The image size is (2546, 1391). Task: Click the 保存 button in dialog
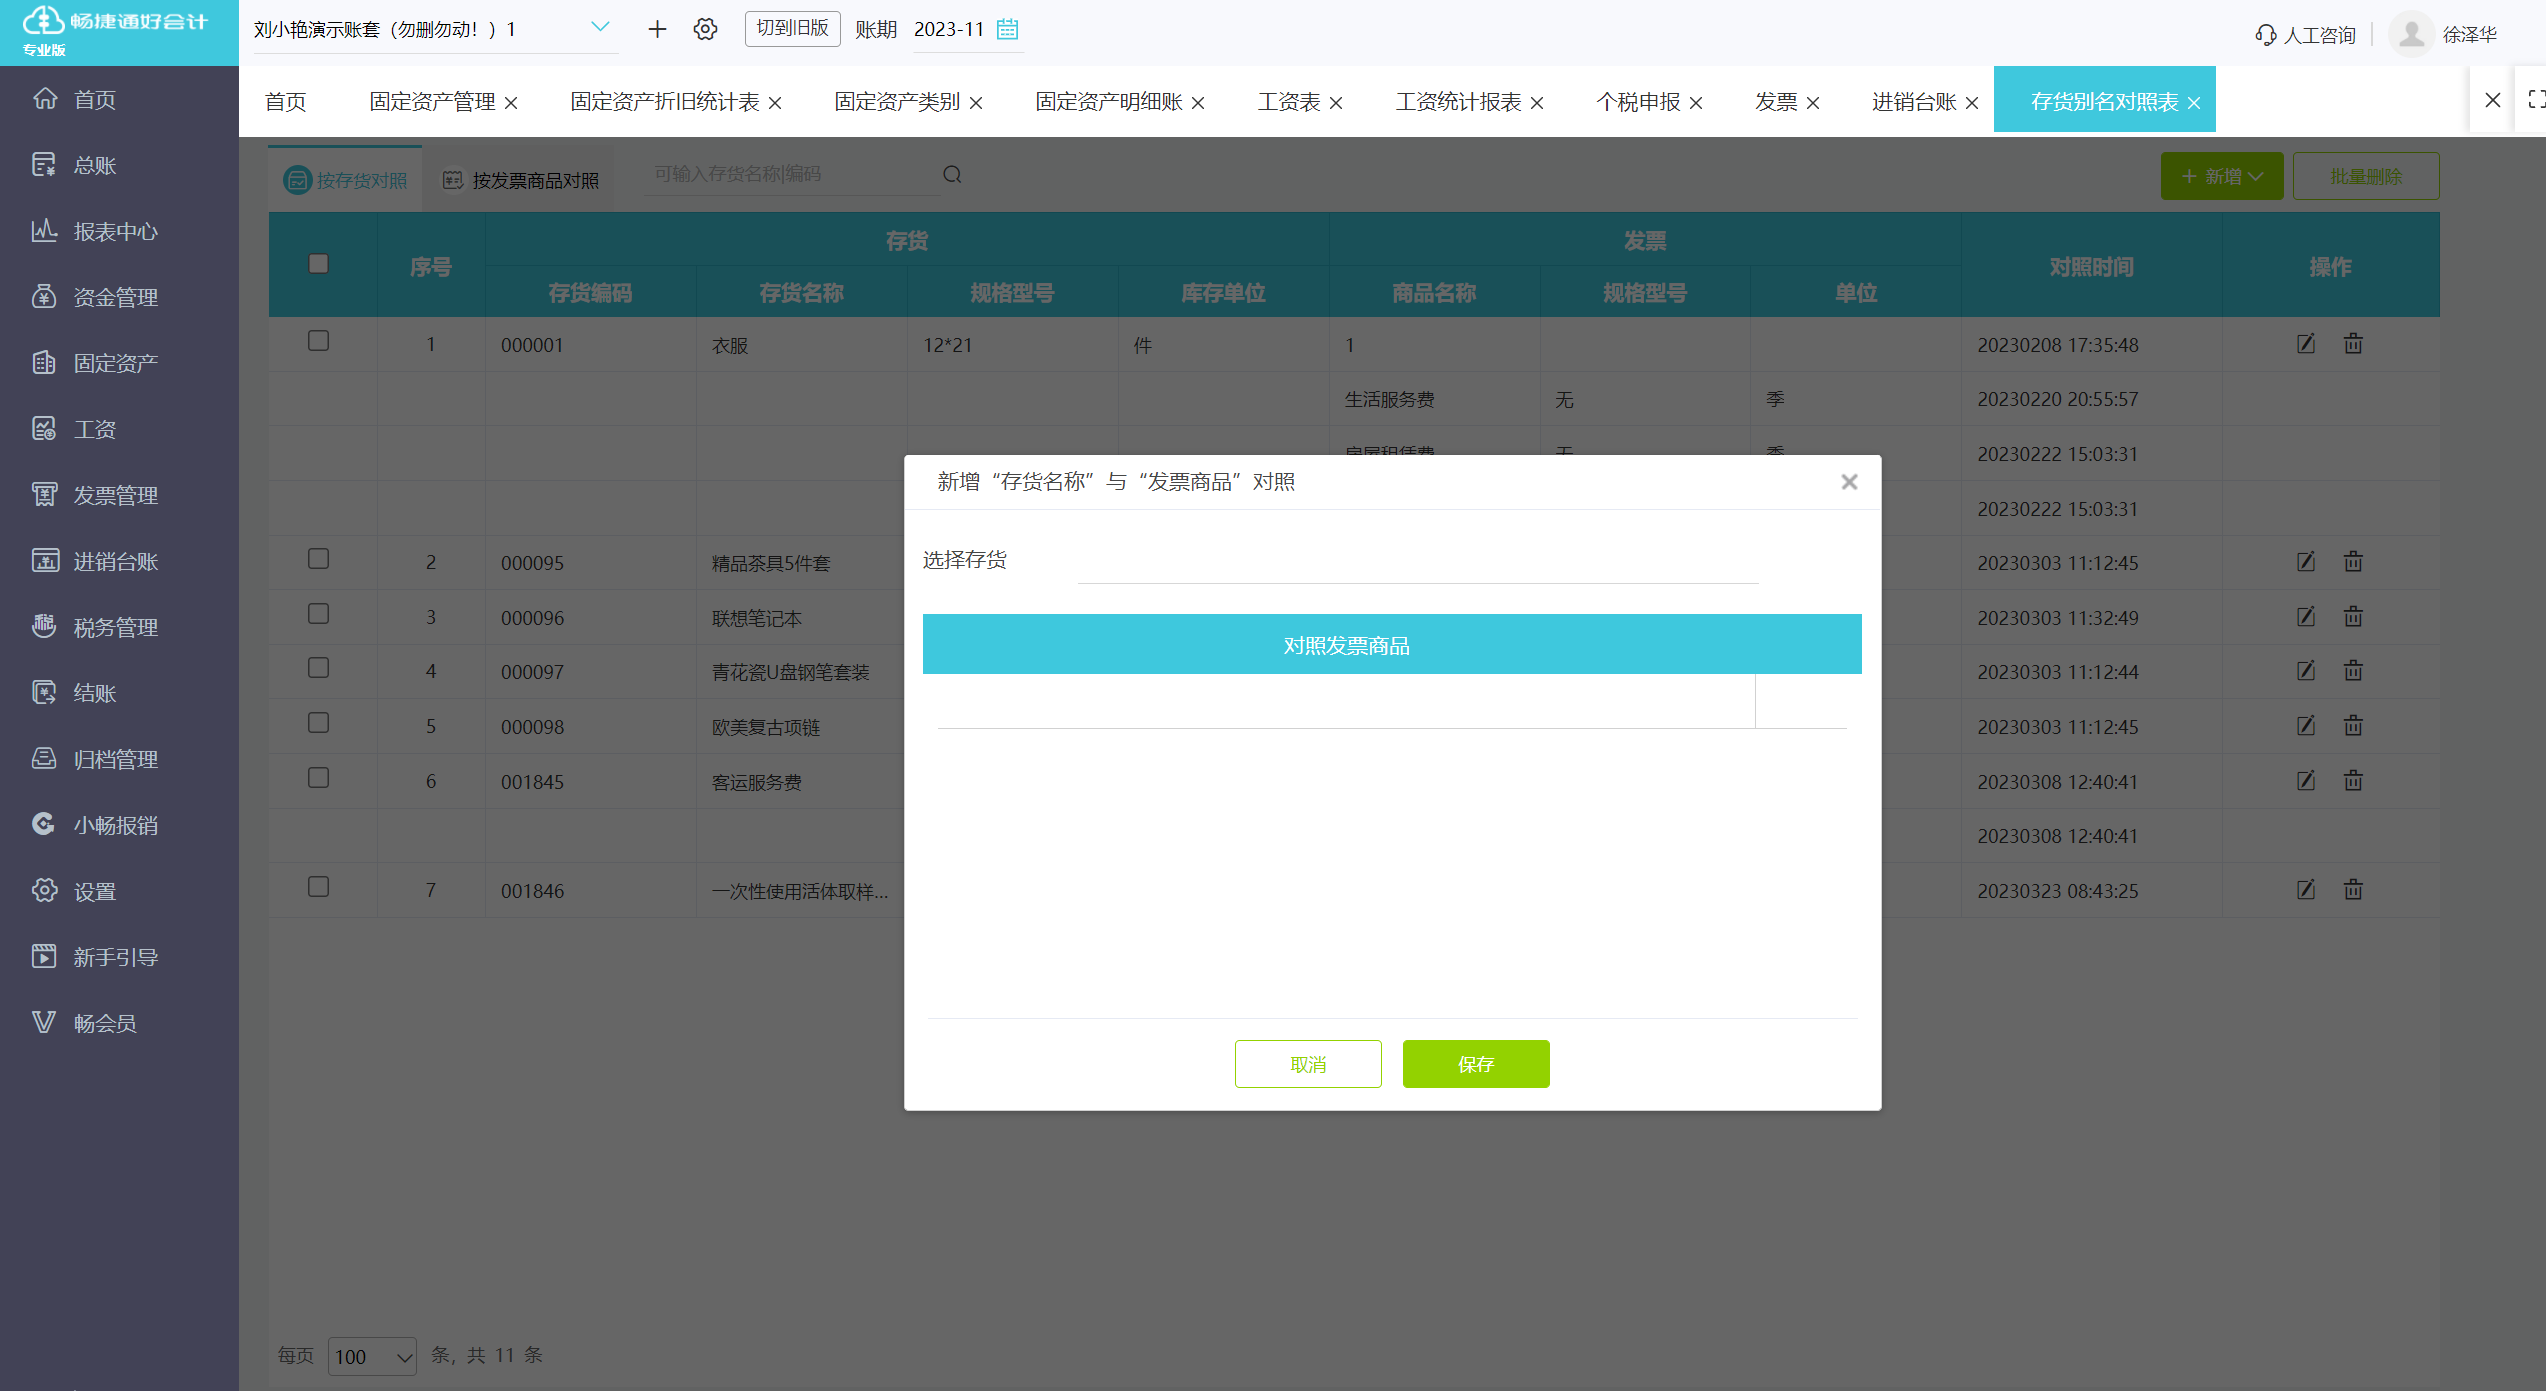pyautogui.click(x=1474, y=1066)
